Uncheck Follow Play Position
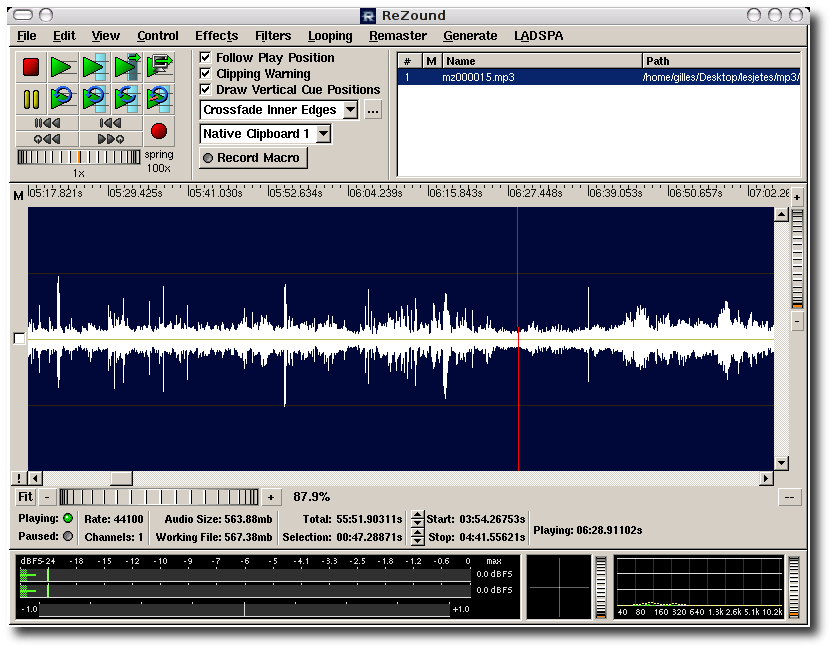The height and width of the screenshot is (650, 833). tap(206, 58)
